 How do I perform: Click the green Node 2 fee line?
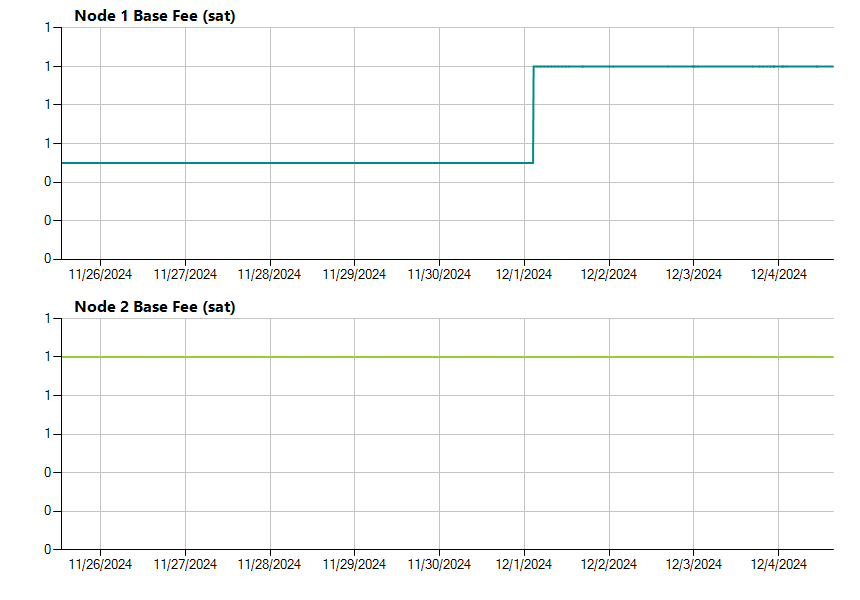(x=450, y=357)
